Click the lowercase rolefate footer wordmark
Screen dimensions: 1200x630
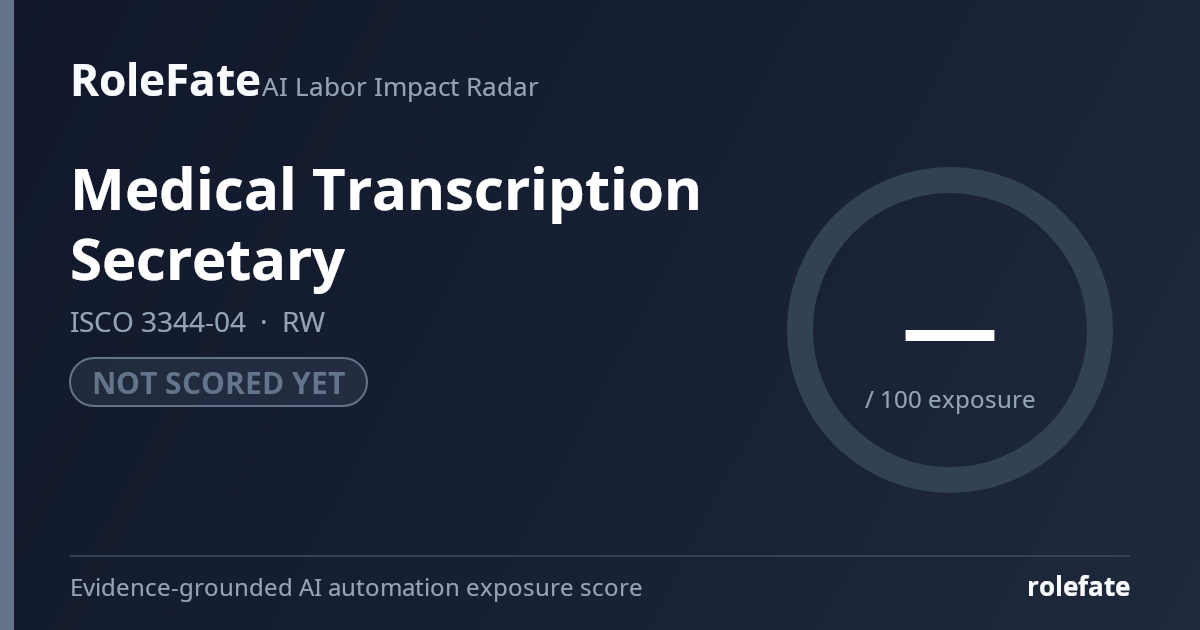tap(1079, 587)
